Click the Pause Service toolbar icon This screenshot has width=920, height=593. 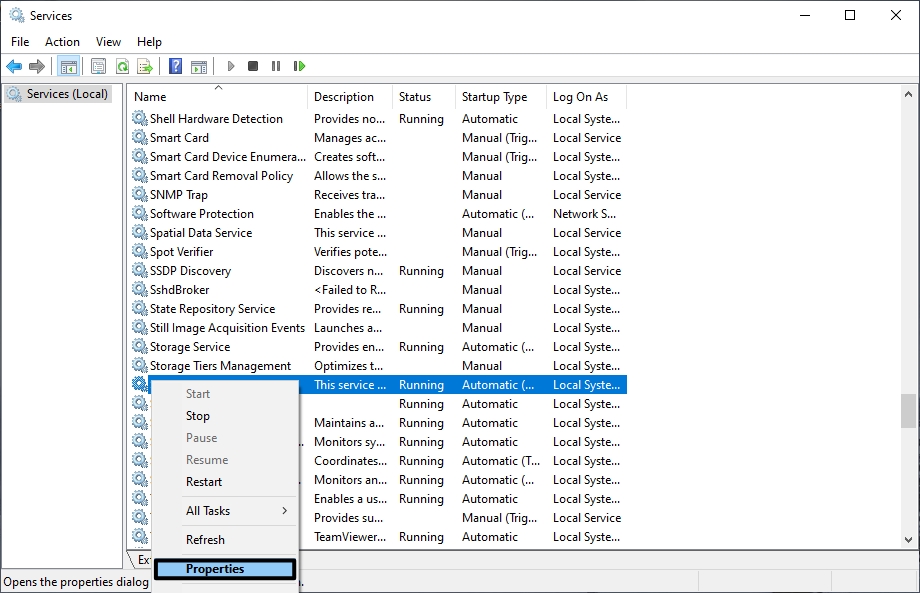pyautogui.click(x=276, y=66)
